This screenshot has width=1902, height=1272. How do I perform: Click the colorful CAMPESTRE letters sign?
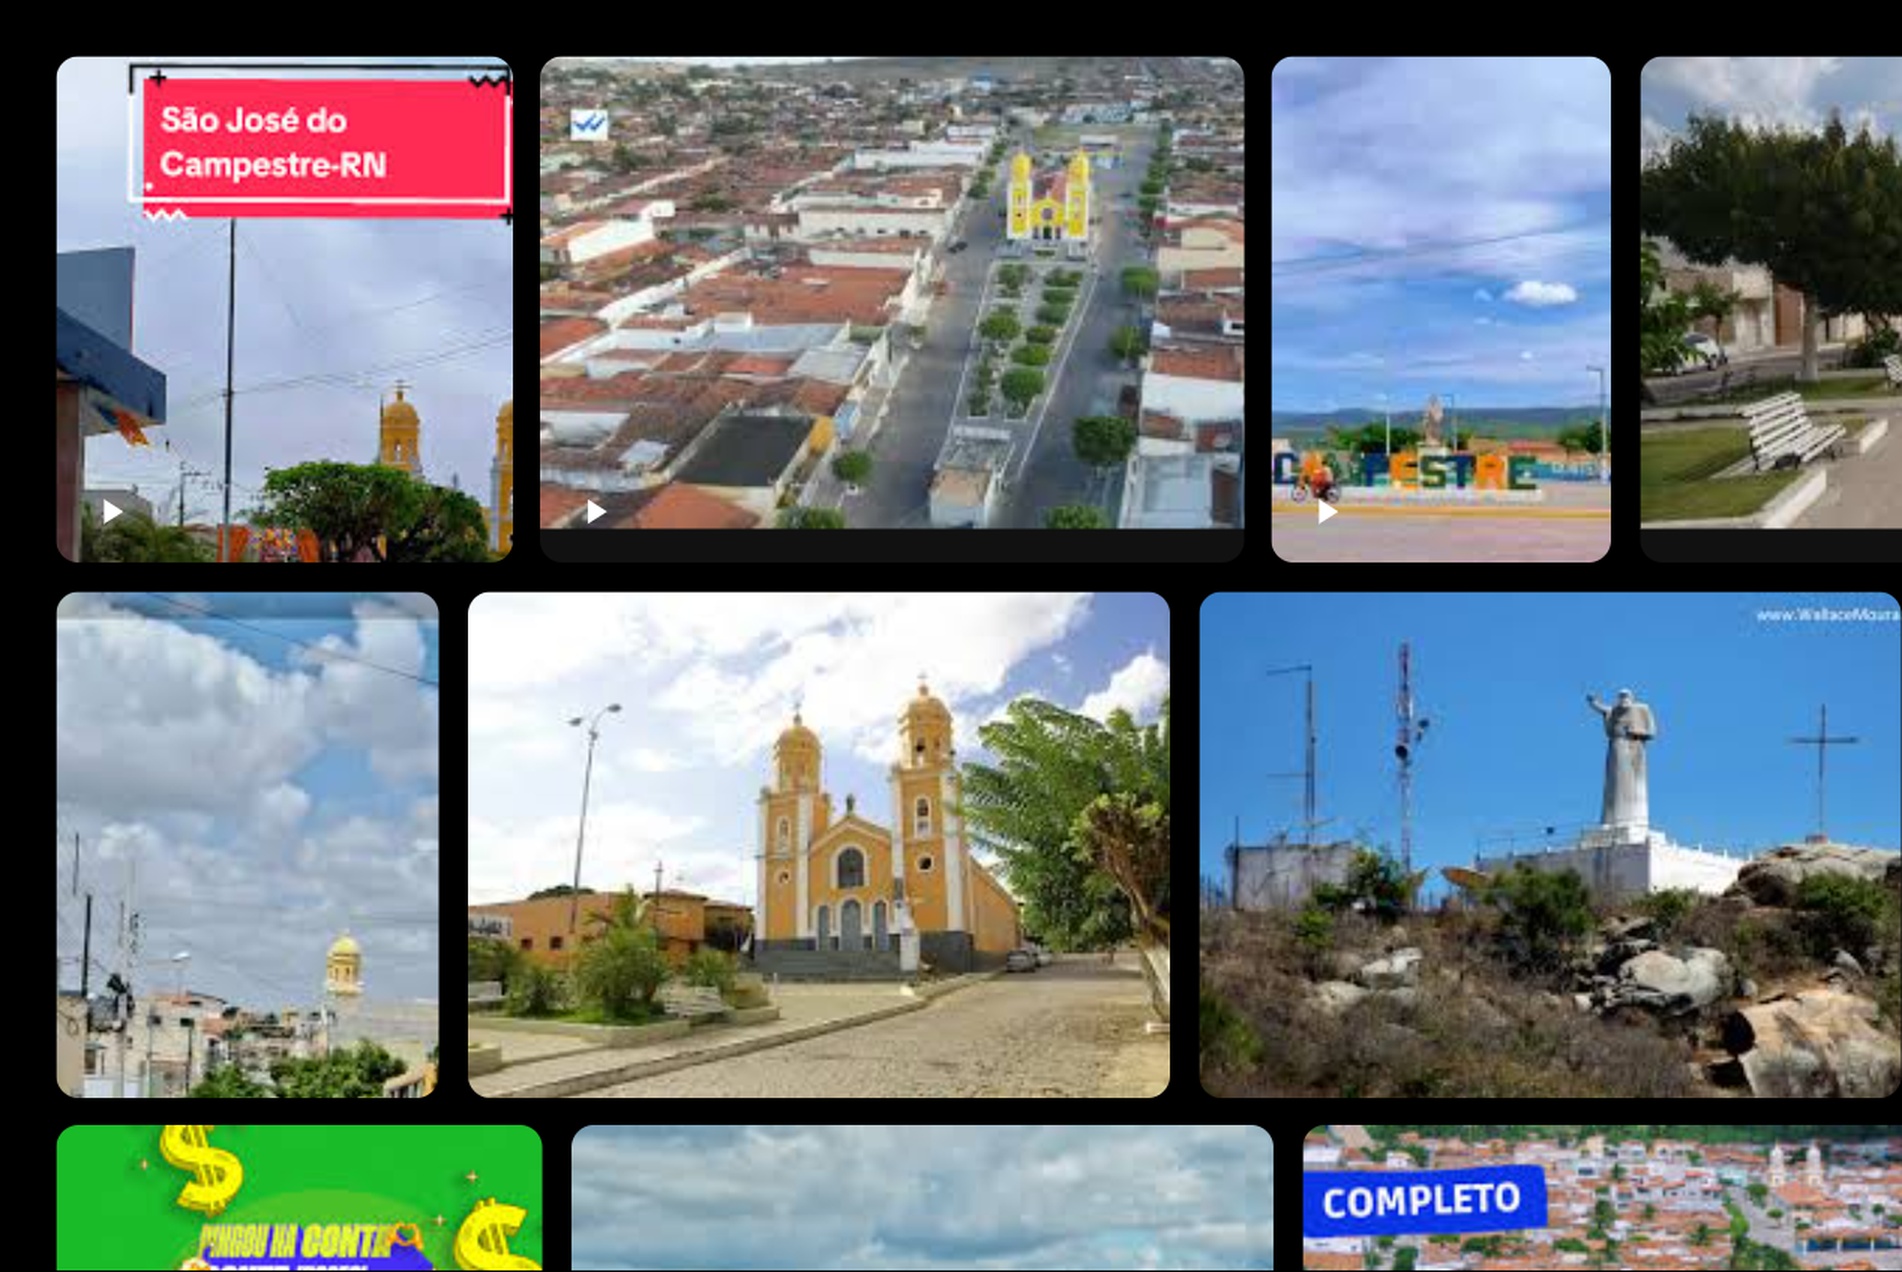[1440, 470]
